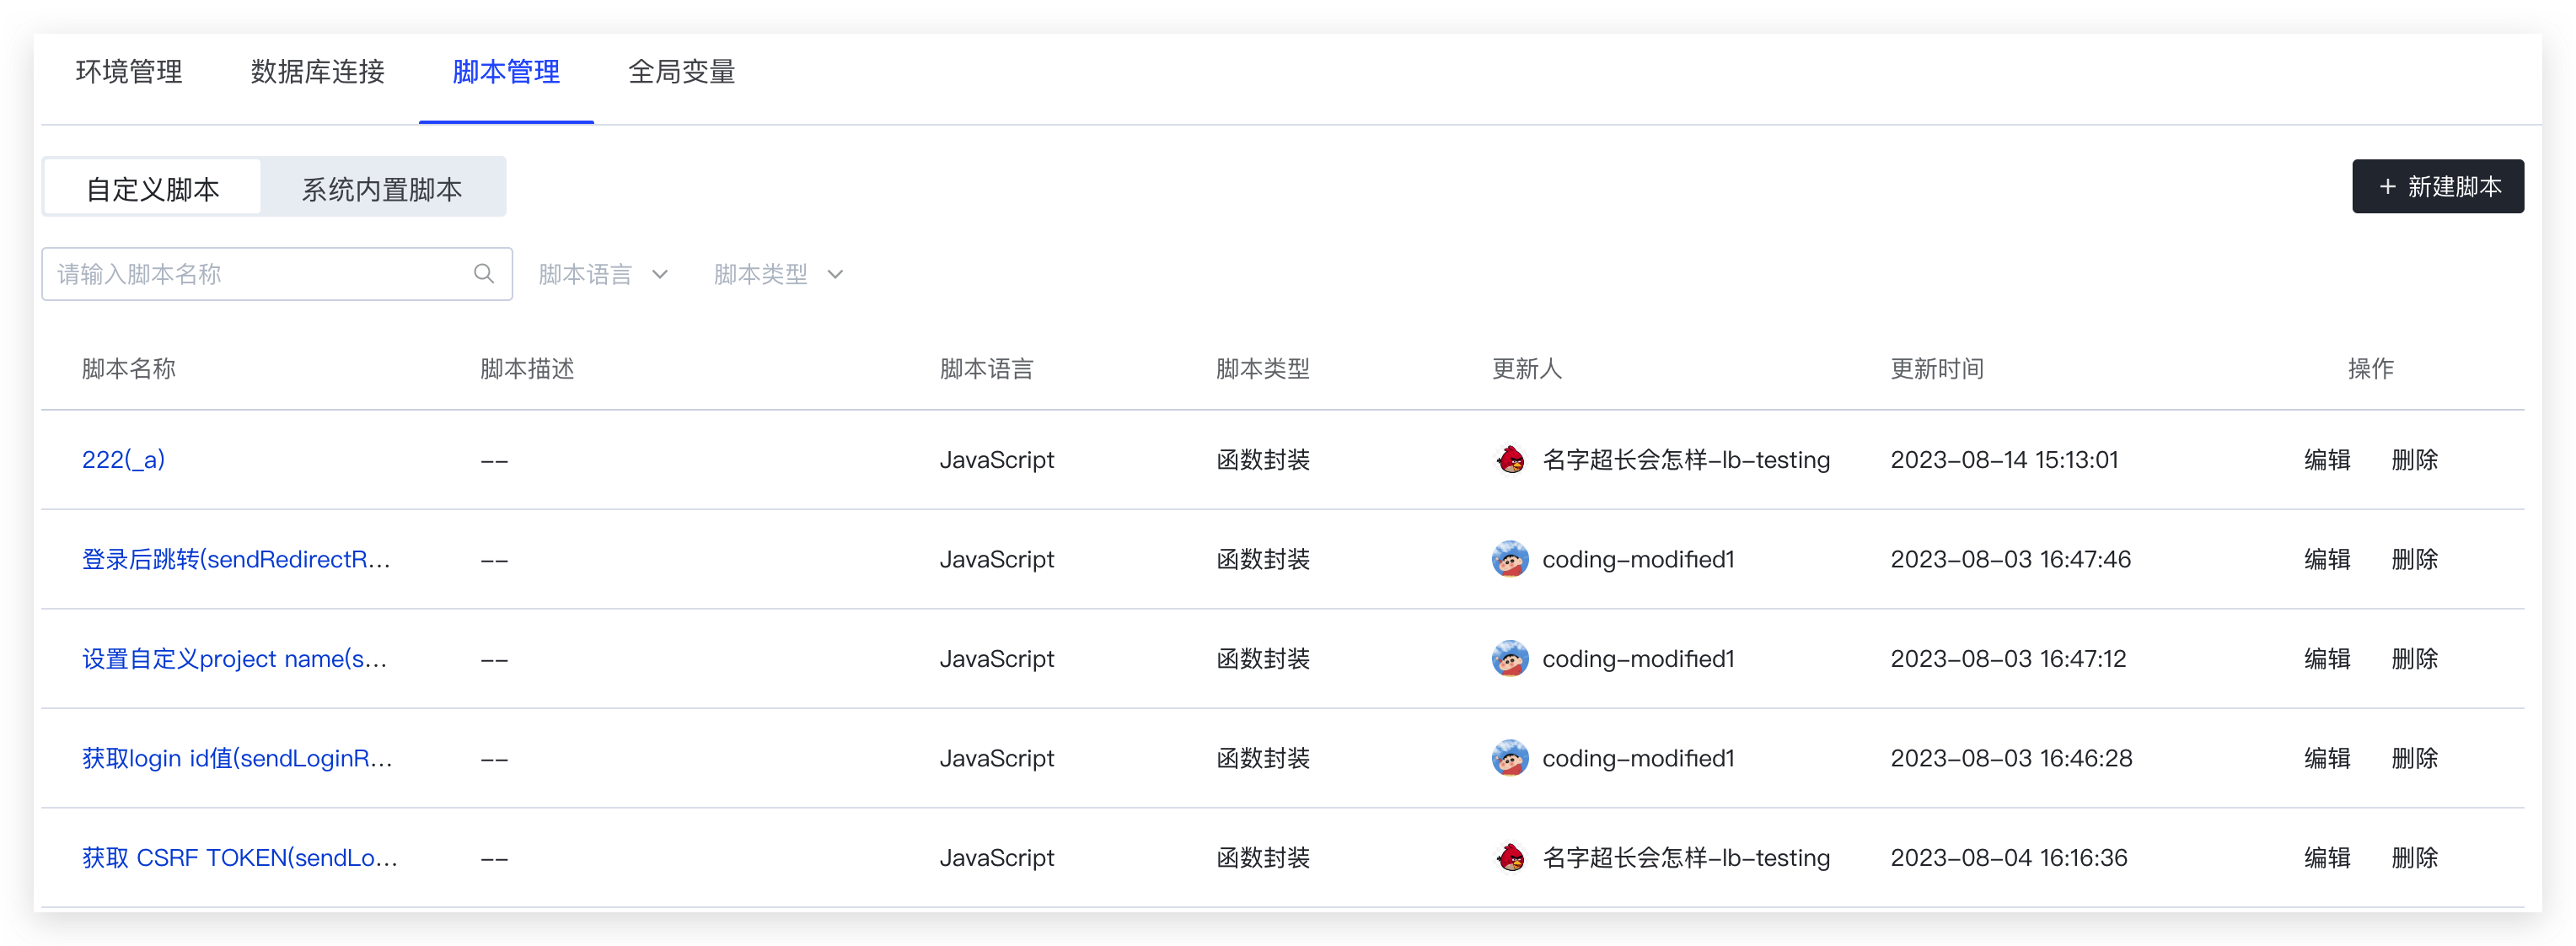Image resolution: width=2576 pixels, height=946 pixels.
Task: Go to the 全局变量 tab
Action: click(x=682, y=72)
